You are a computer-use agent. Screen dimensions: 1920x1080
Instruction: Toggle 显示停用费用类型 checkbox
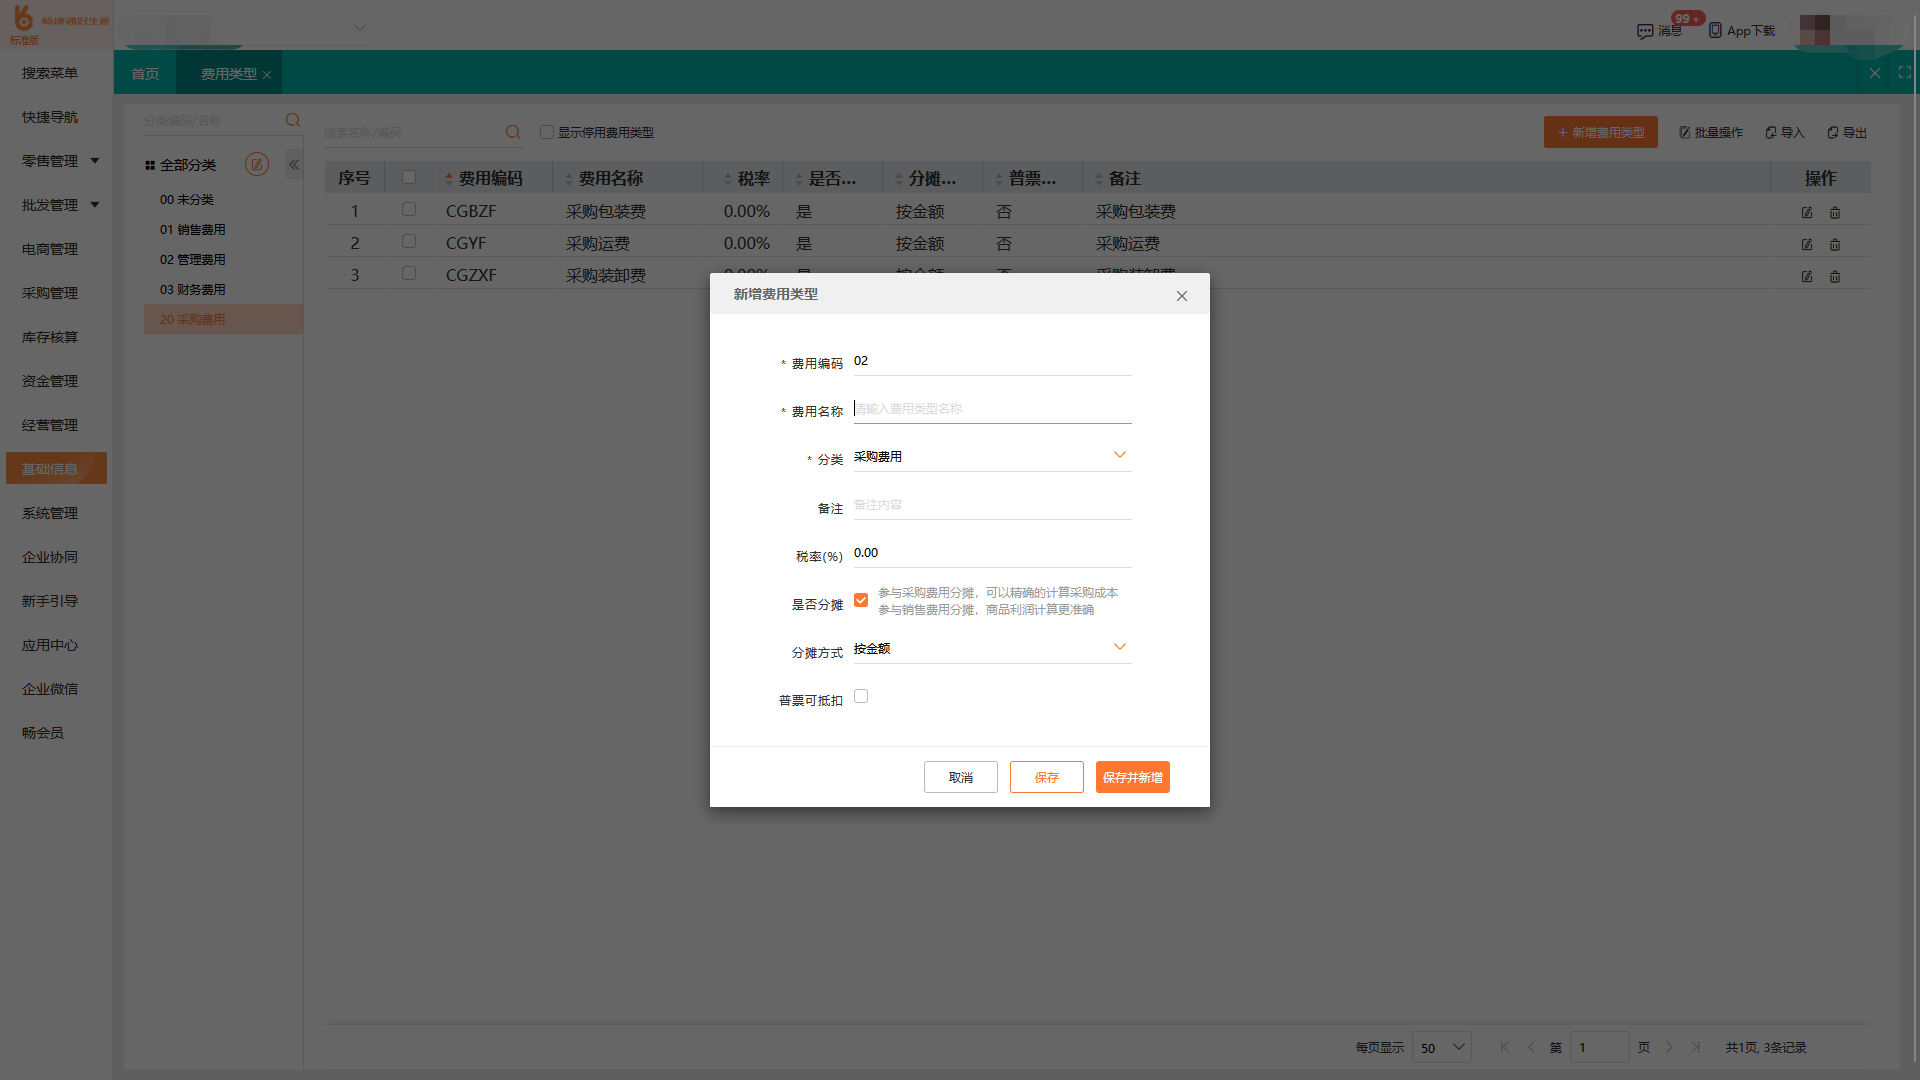547,132
